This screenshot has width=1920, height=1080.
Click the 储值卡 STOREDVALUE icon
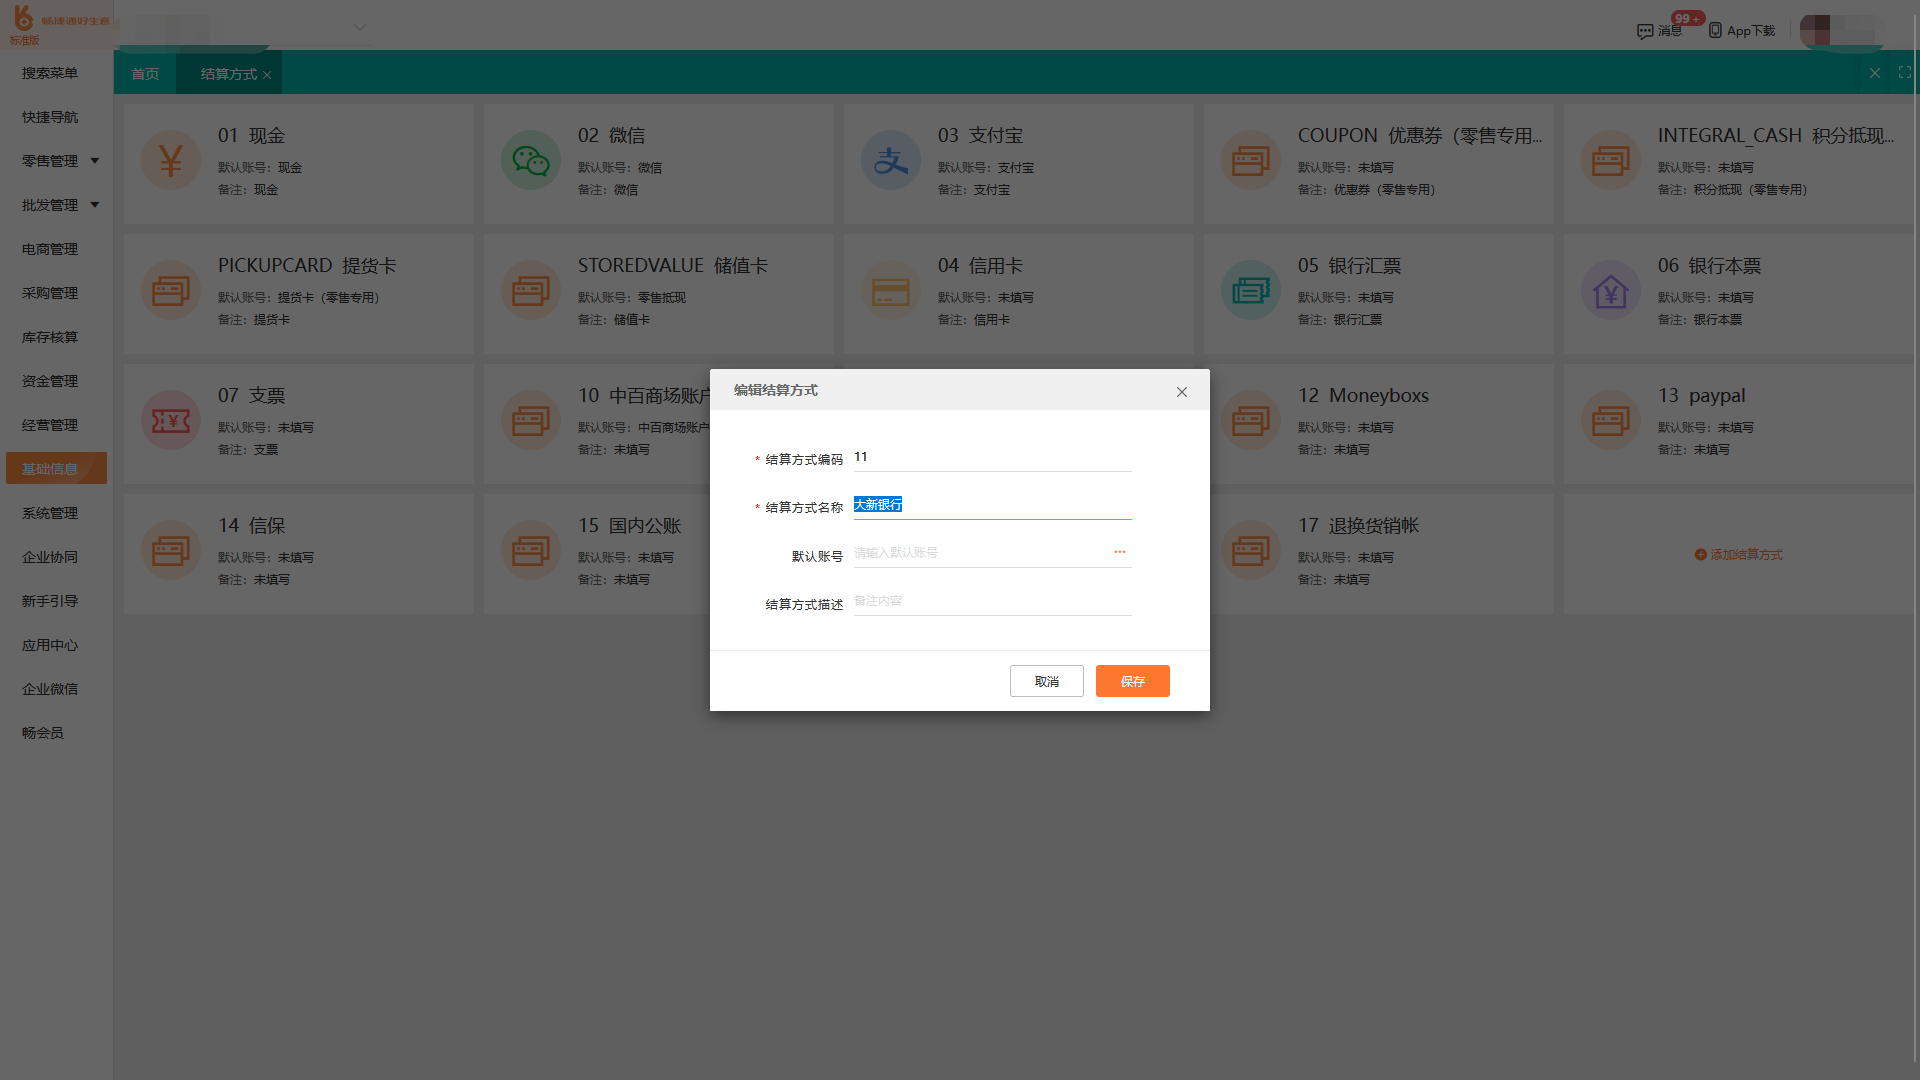click(529, 289)
